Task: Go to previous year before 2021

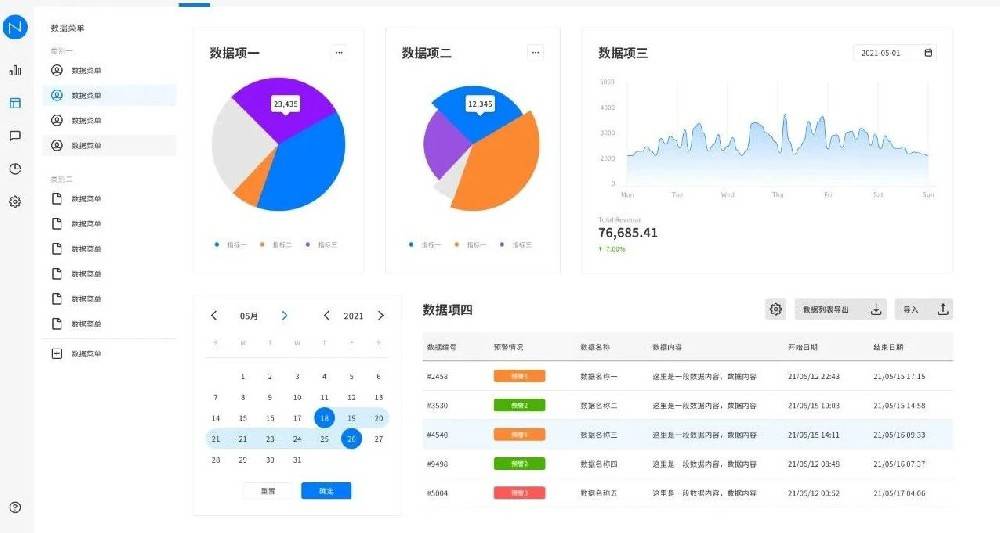Action: point(326,316)
